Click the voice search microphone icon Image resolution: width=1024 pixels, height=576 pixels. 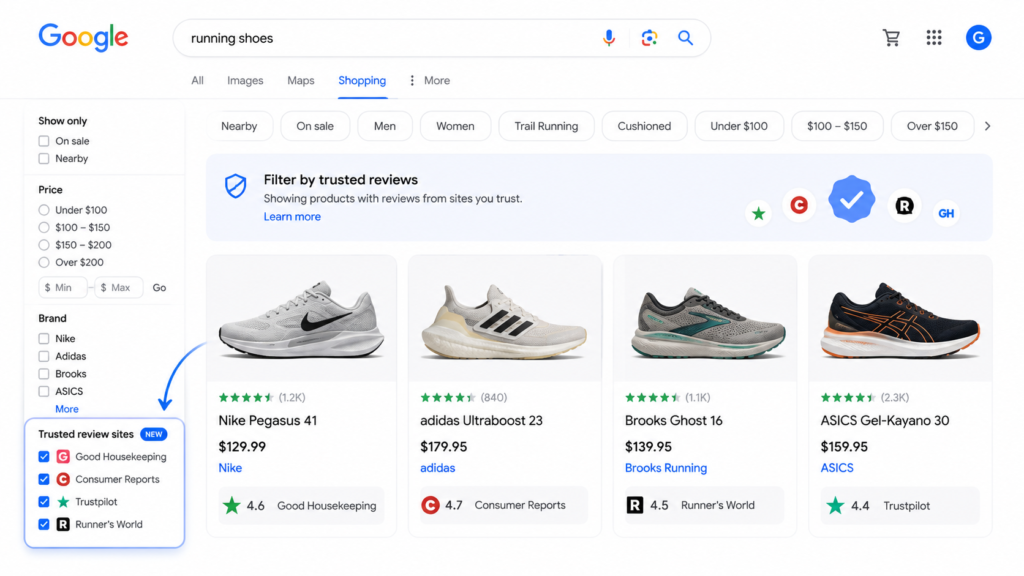(x=609, y=38)
